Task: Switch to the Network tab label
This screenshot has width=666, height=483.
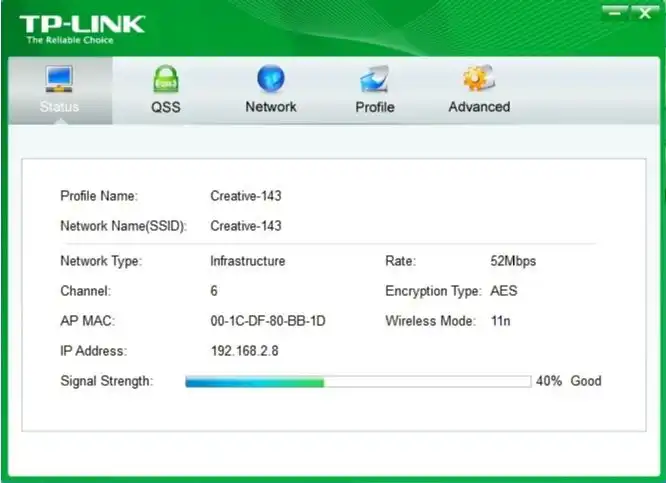Action: coord(271,107)
